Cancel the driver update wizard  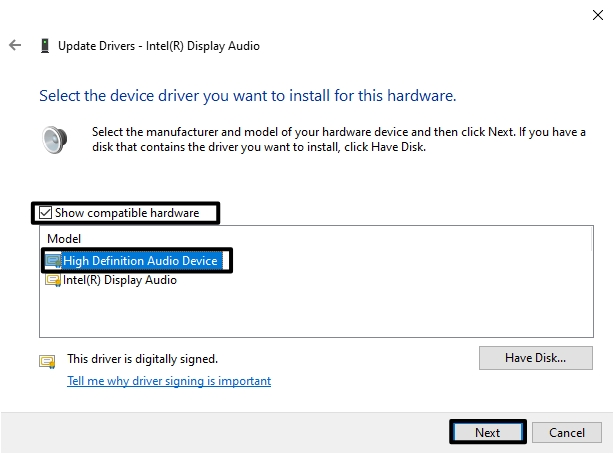point(567,432)
